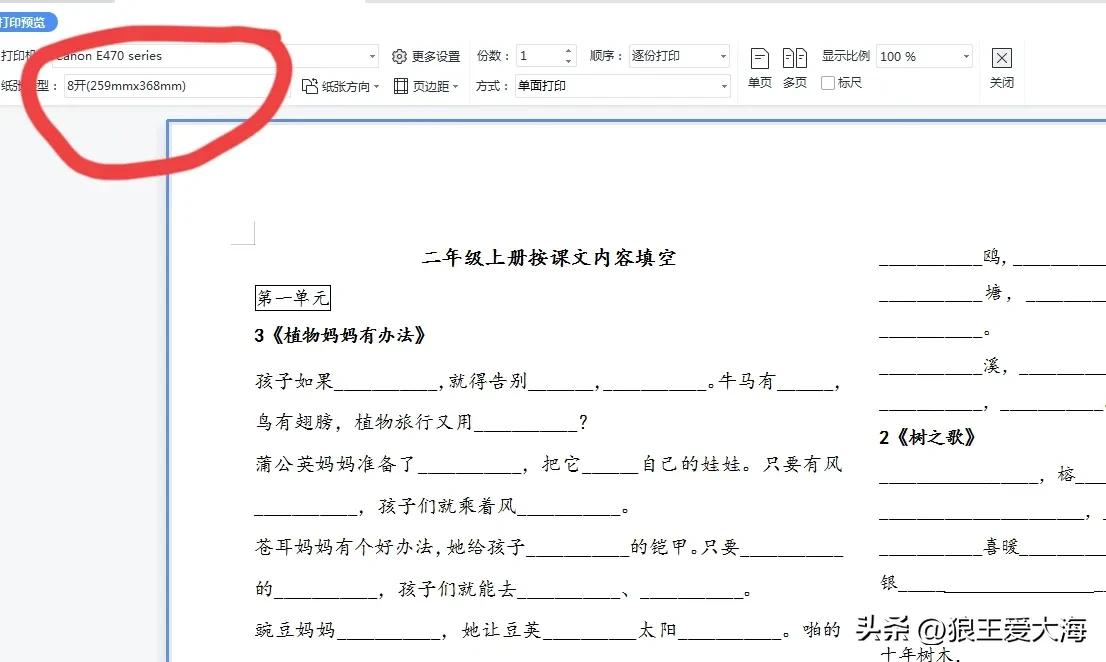Enable the 标尺 ruler checkbox

click(x=828, y=83)
